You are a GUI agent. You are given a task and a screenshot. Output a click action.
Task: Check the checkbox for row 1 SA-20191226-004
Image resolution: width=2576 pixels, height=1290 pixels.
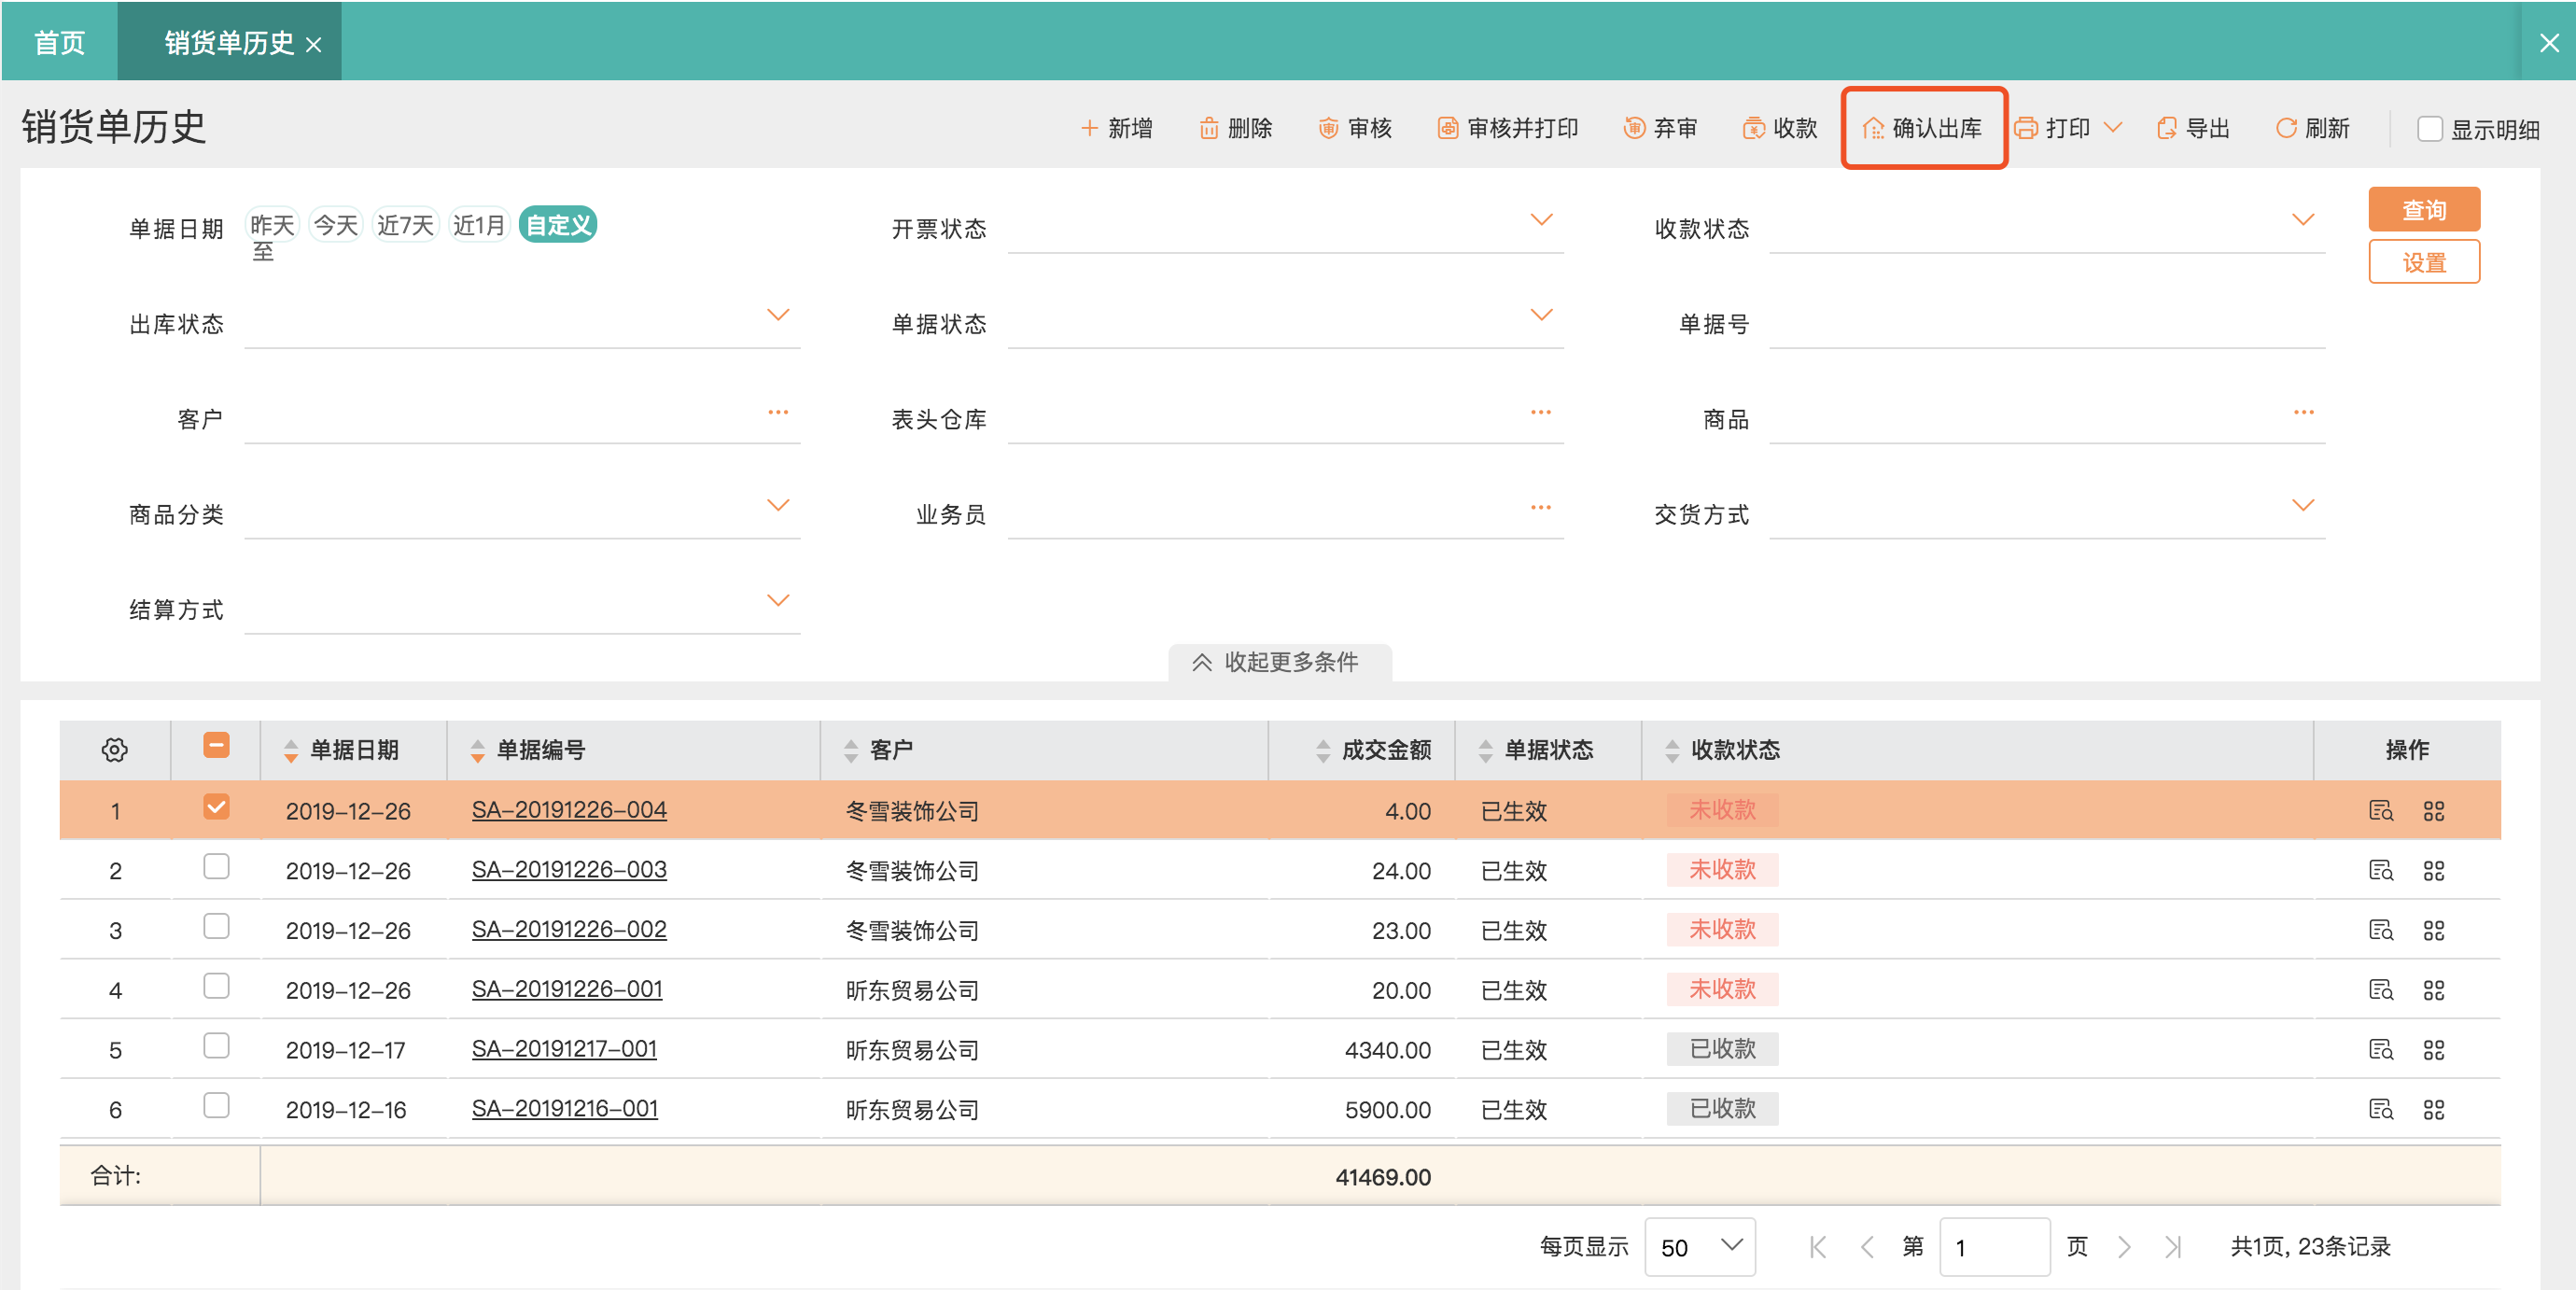click(217, 806)
